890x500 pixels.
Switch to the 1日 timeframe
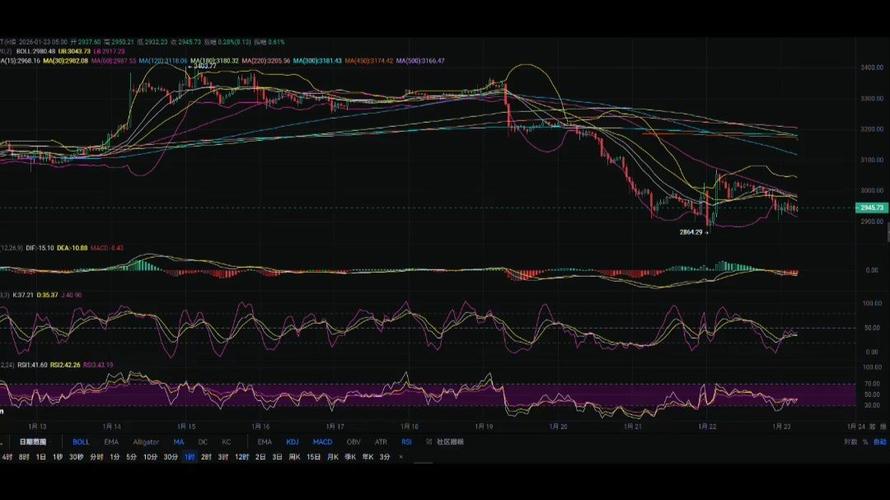pyautogui.click(x=41, y=457)
